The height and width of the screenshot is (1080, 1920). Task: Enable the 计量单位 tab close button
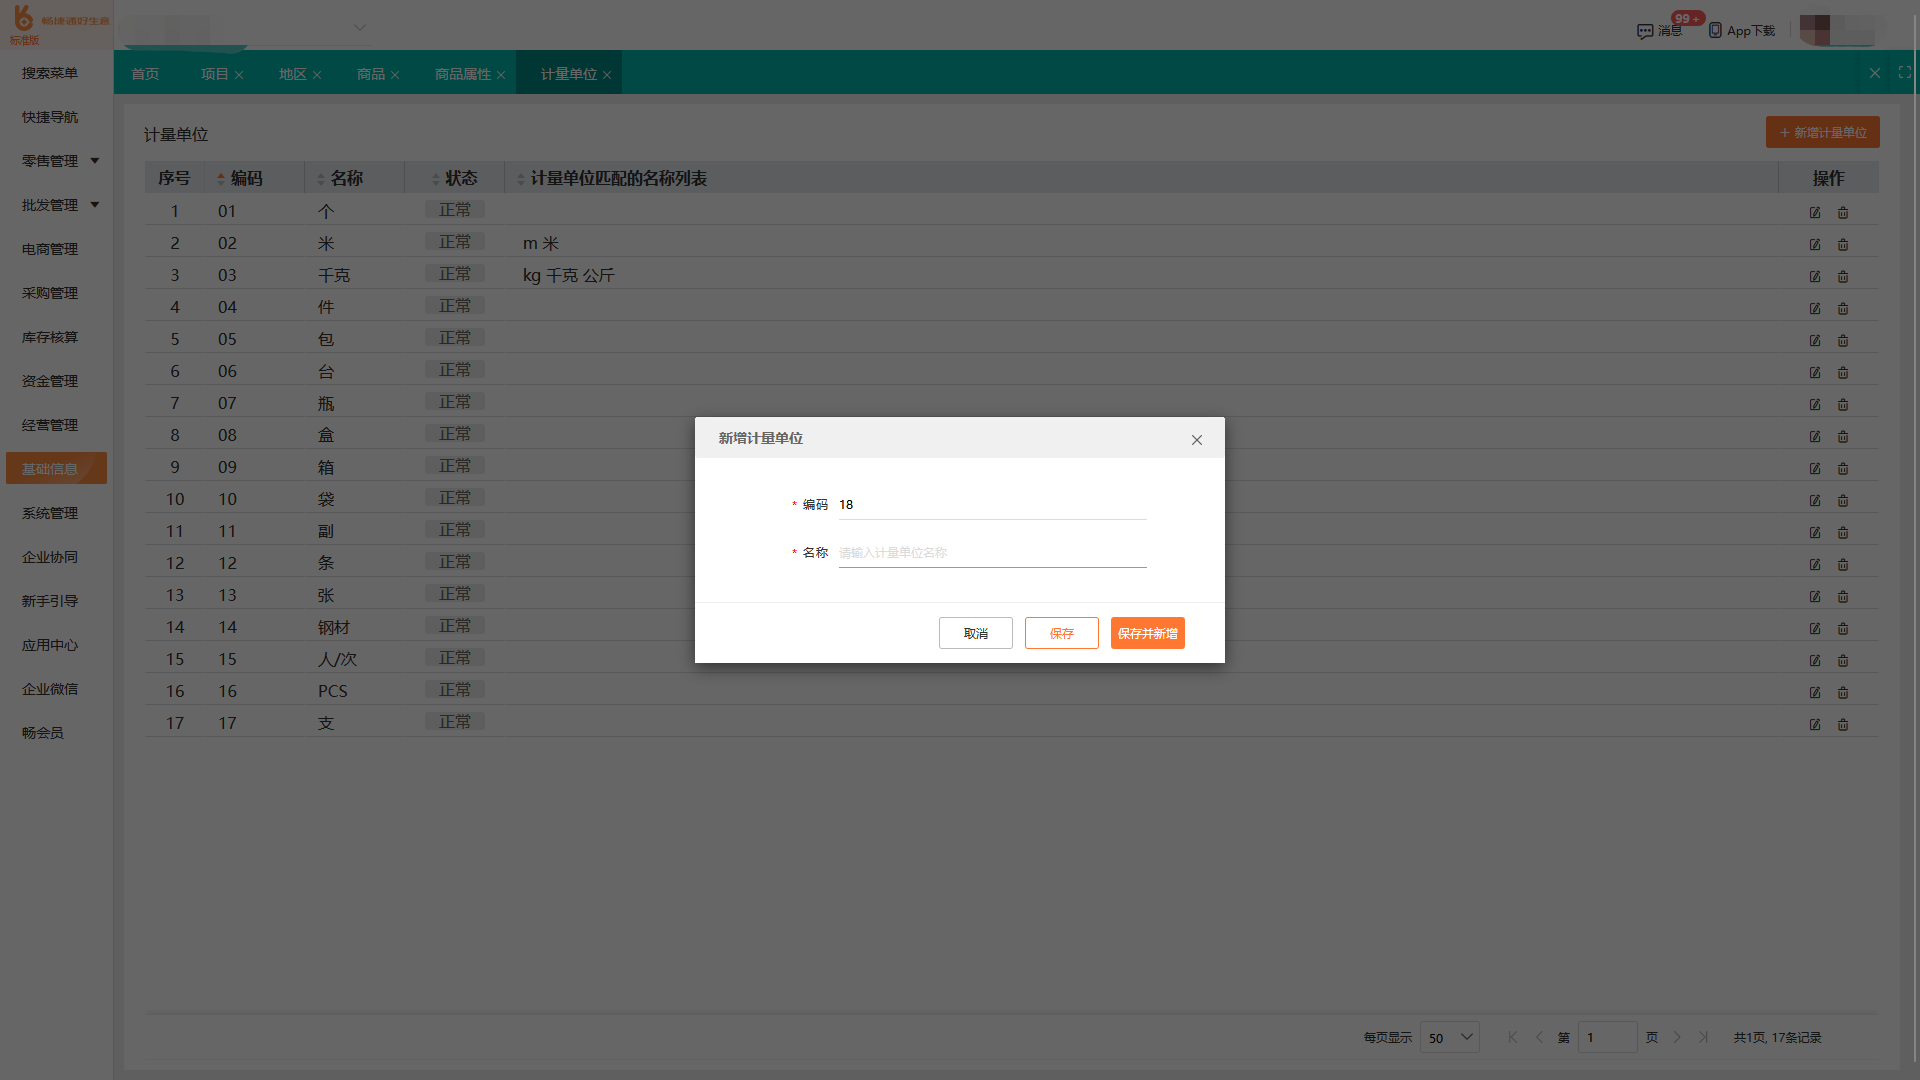(608, 74)
